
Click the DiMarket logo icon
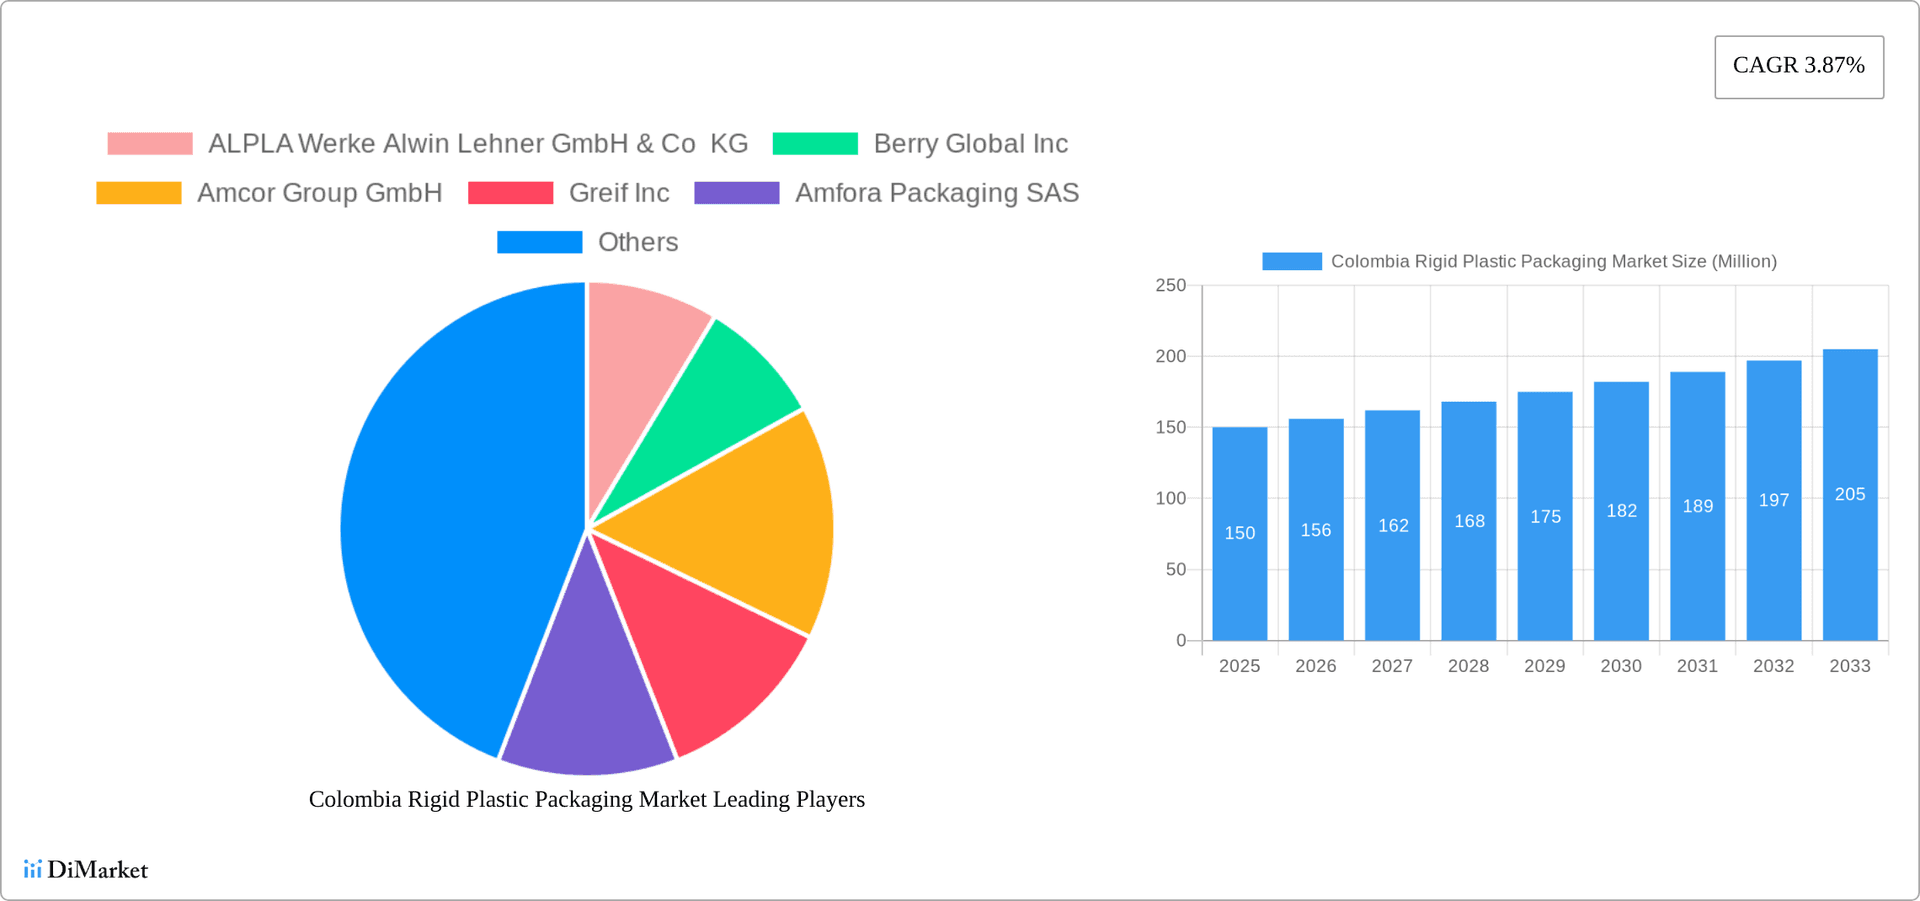coord(33,868)
